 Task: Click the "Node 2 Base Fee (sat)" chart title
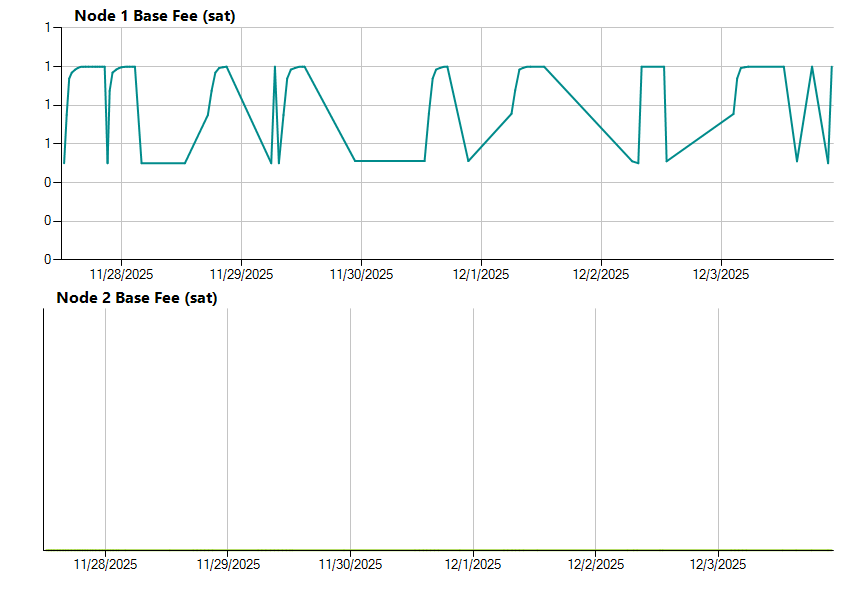click(x=136, y=298)
